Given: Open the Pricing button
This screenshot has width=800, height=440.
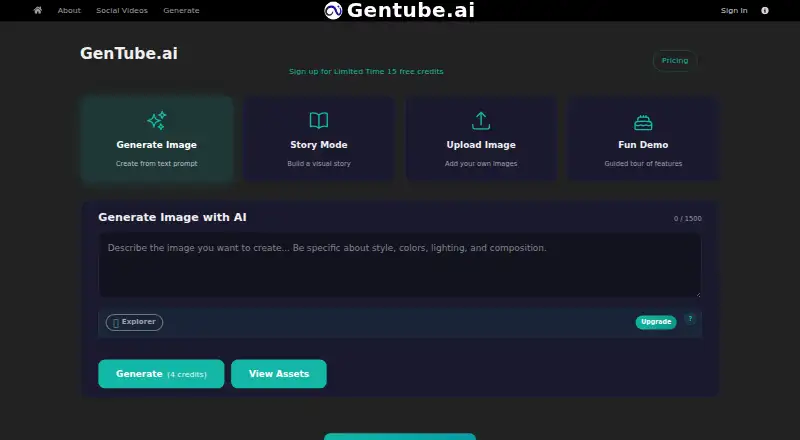Looking at the screenshot, I should pos(675,60).
